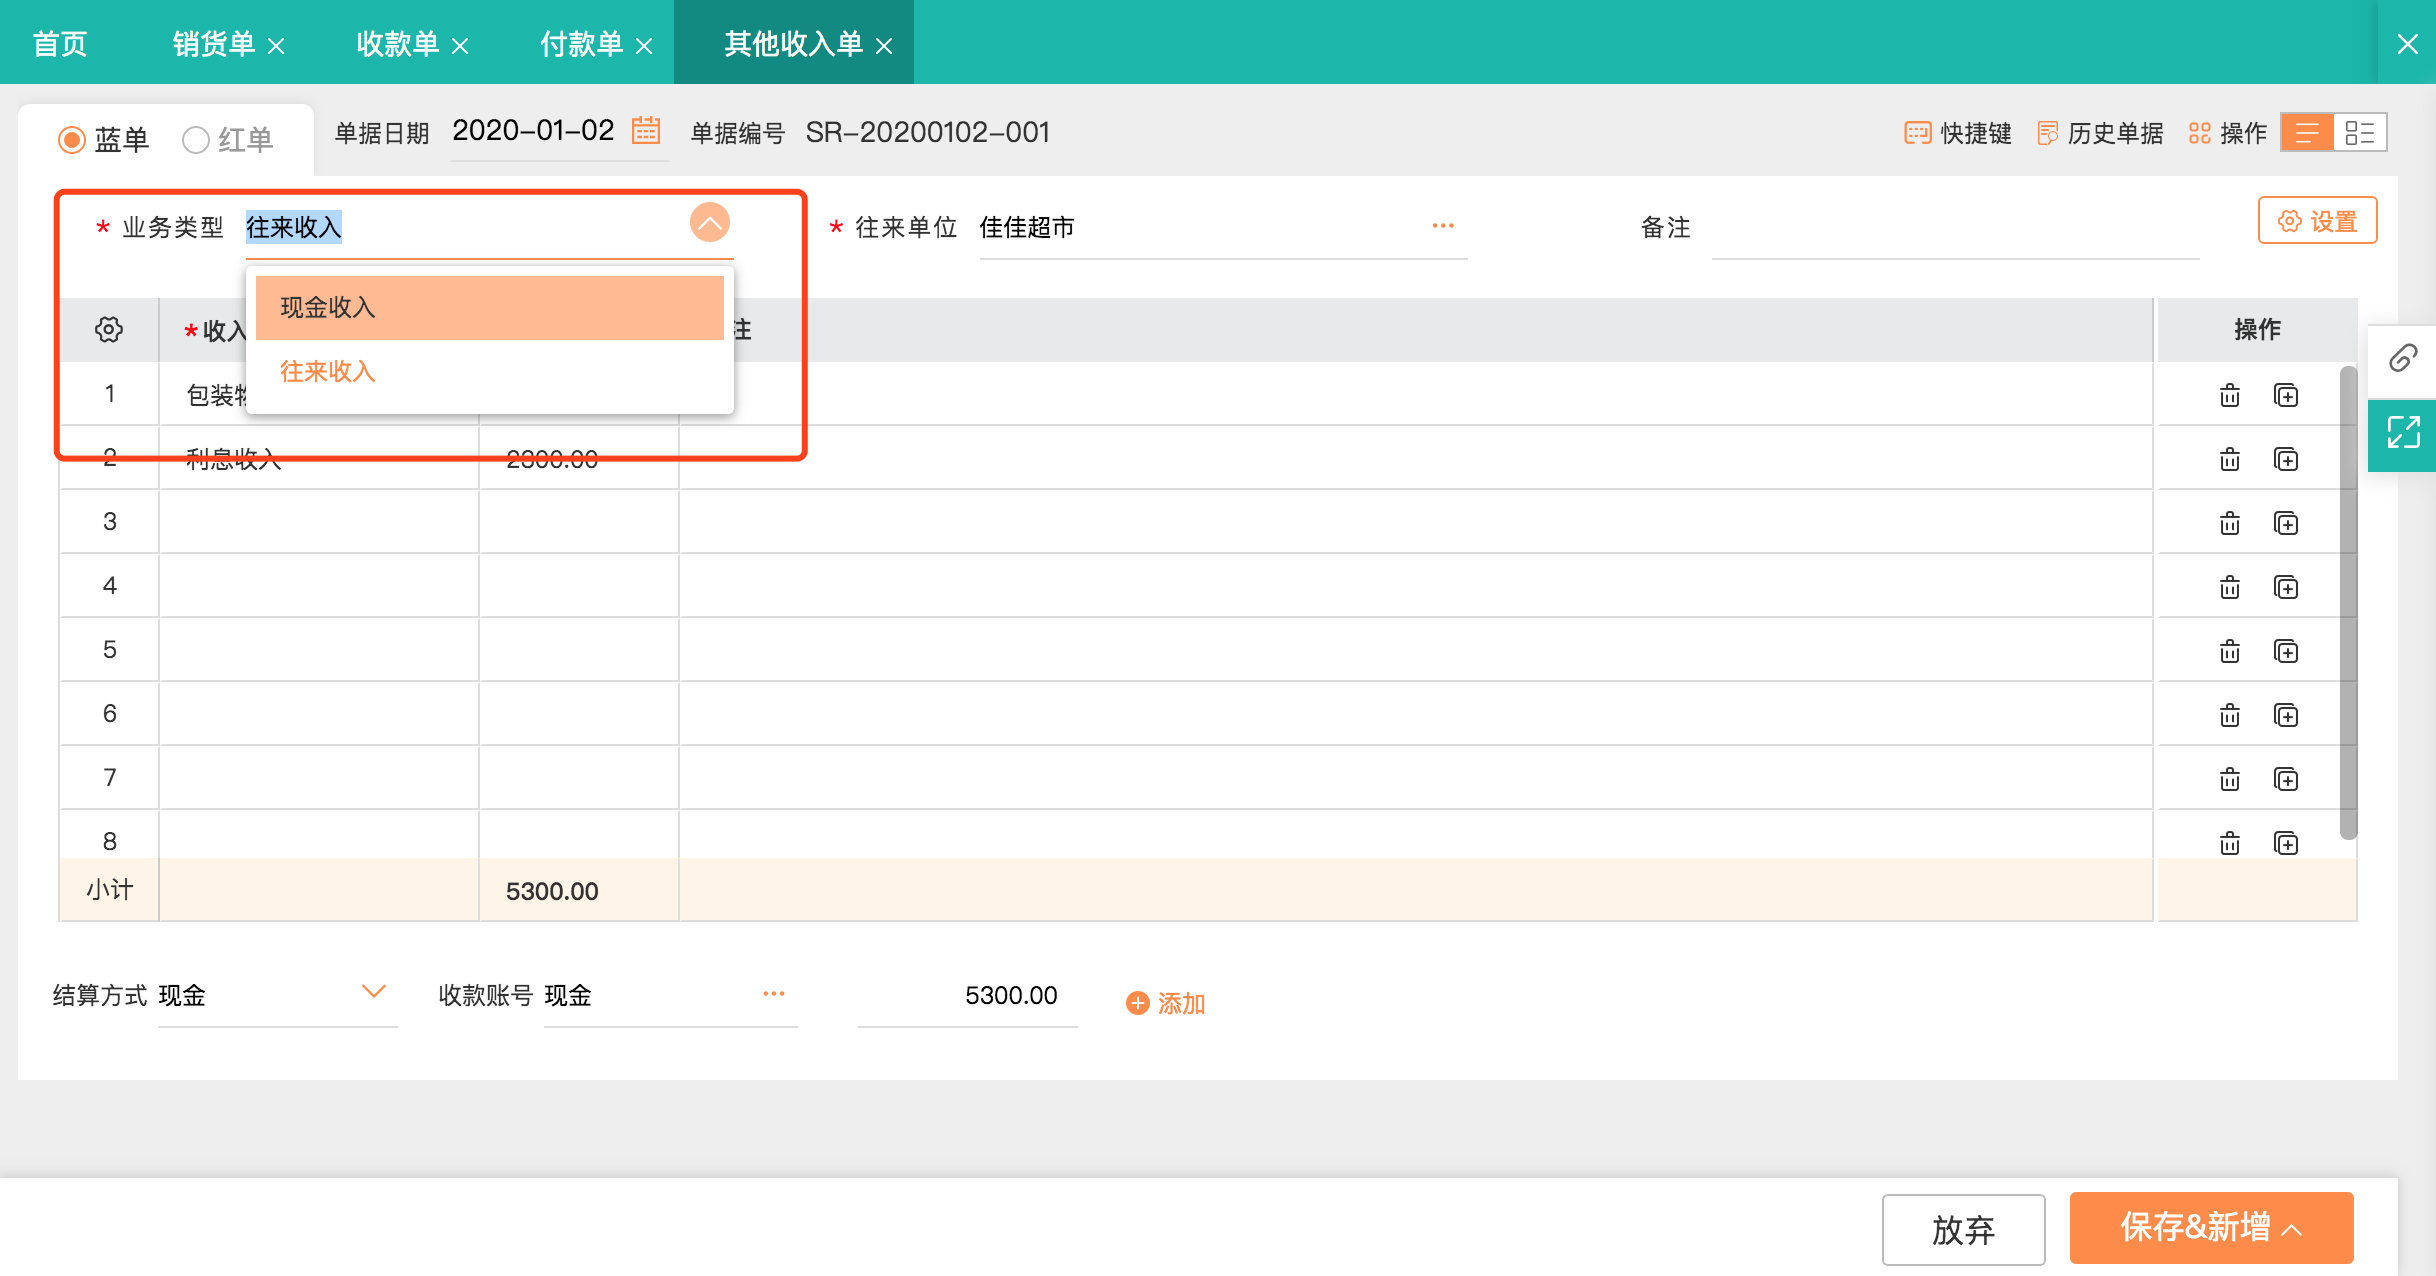Click the settings gear icon in table header
This screenshot has width=2436, height=1276.
[110, 330]
